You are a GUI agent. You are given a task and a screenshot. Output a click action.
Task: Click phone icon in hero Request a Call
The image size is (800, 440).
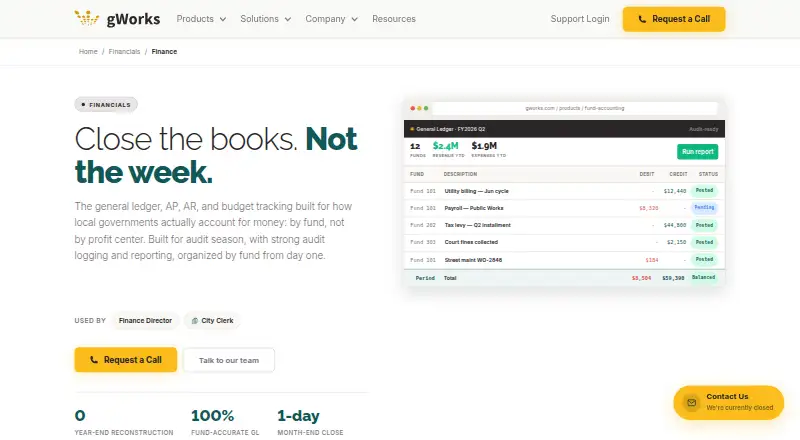pos(94,360)
